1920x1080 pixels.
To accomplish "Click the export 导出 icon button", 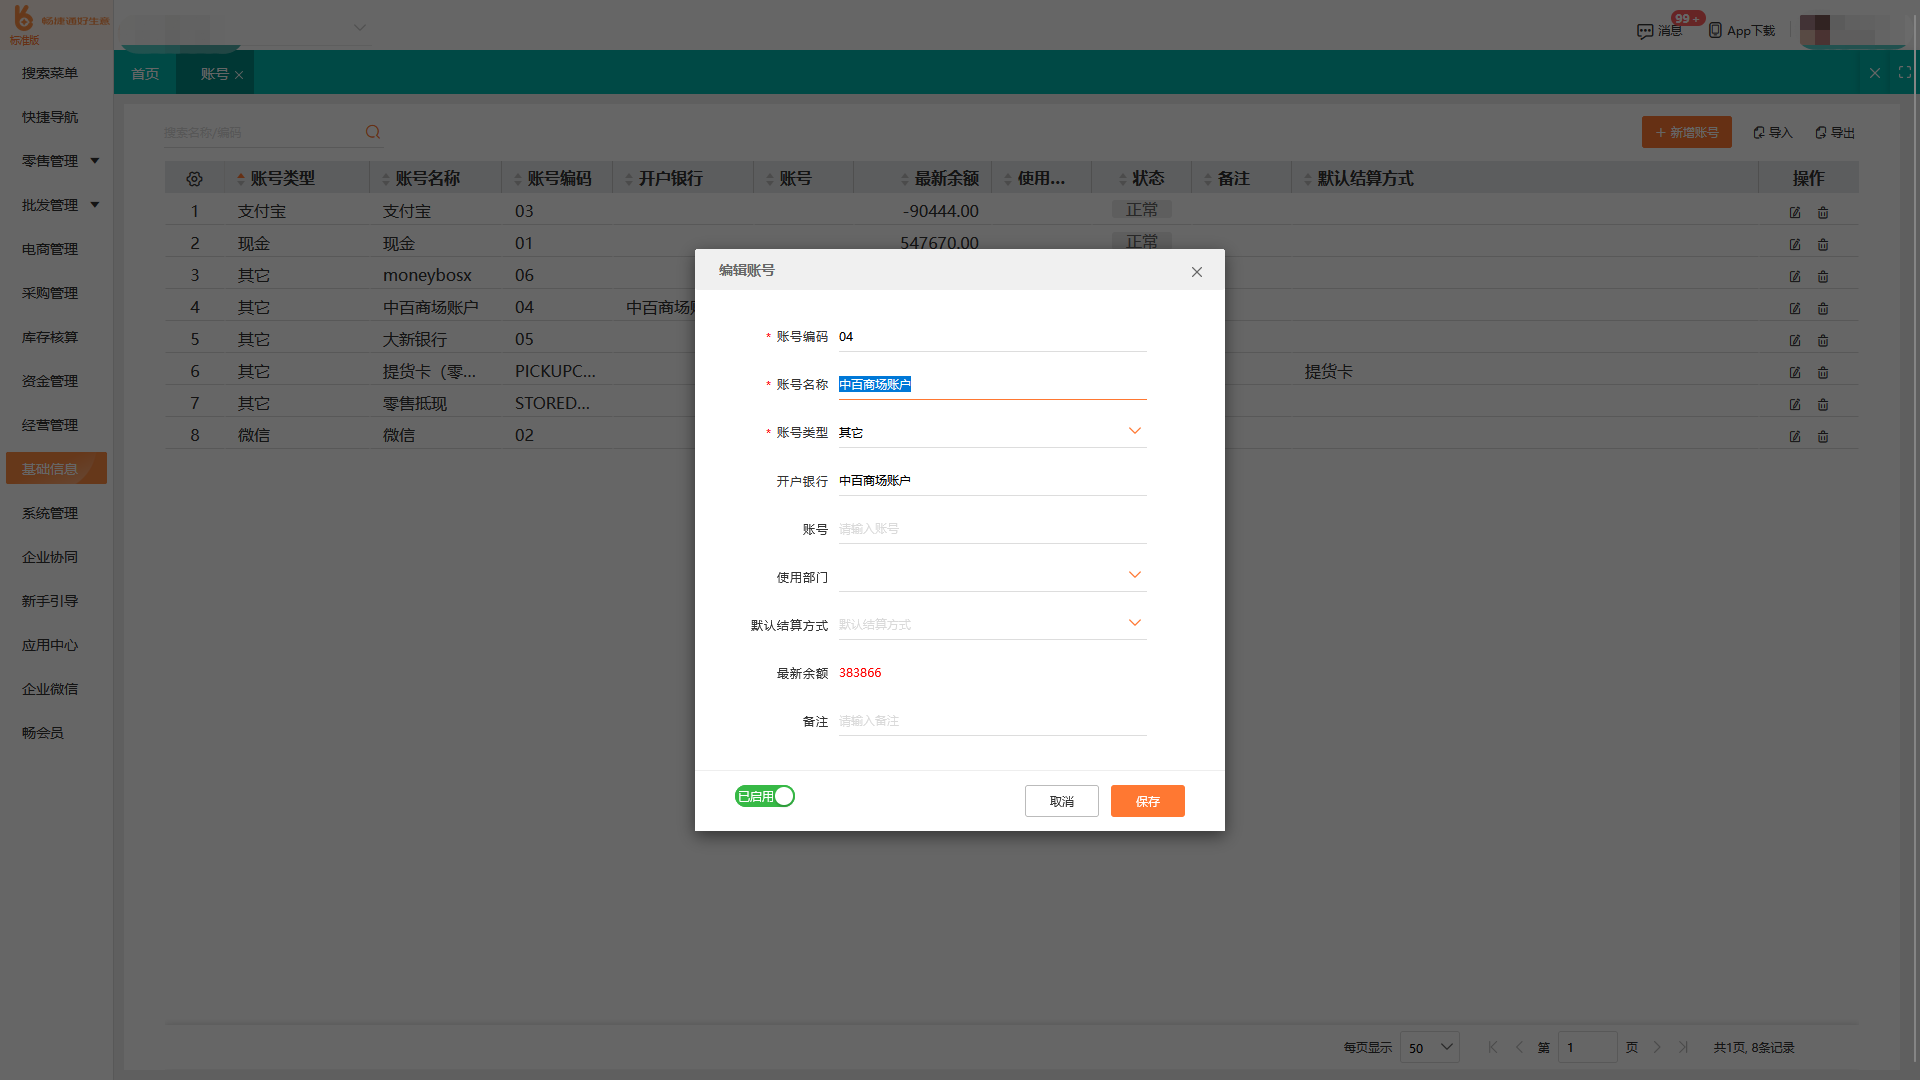I will [x=1834, y=132].
